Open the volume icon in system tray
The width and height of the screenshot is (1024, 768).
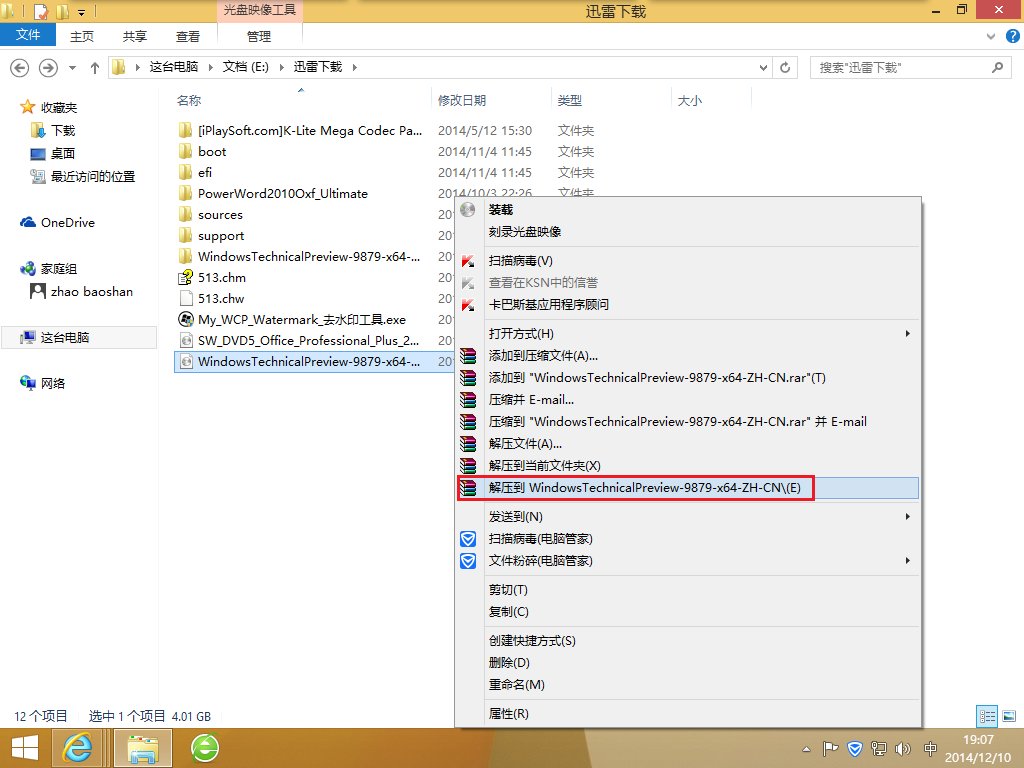coord(903,747)
